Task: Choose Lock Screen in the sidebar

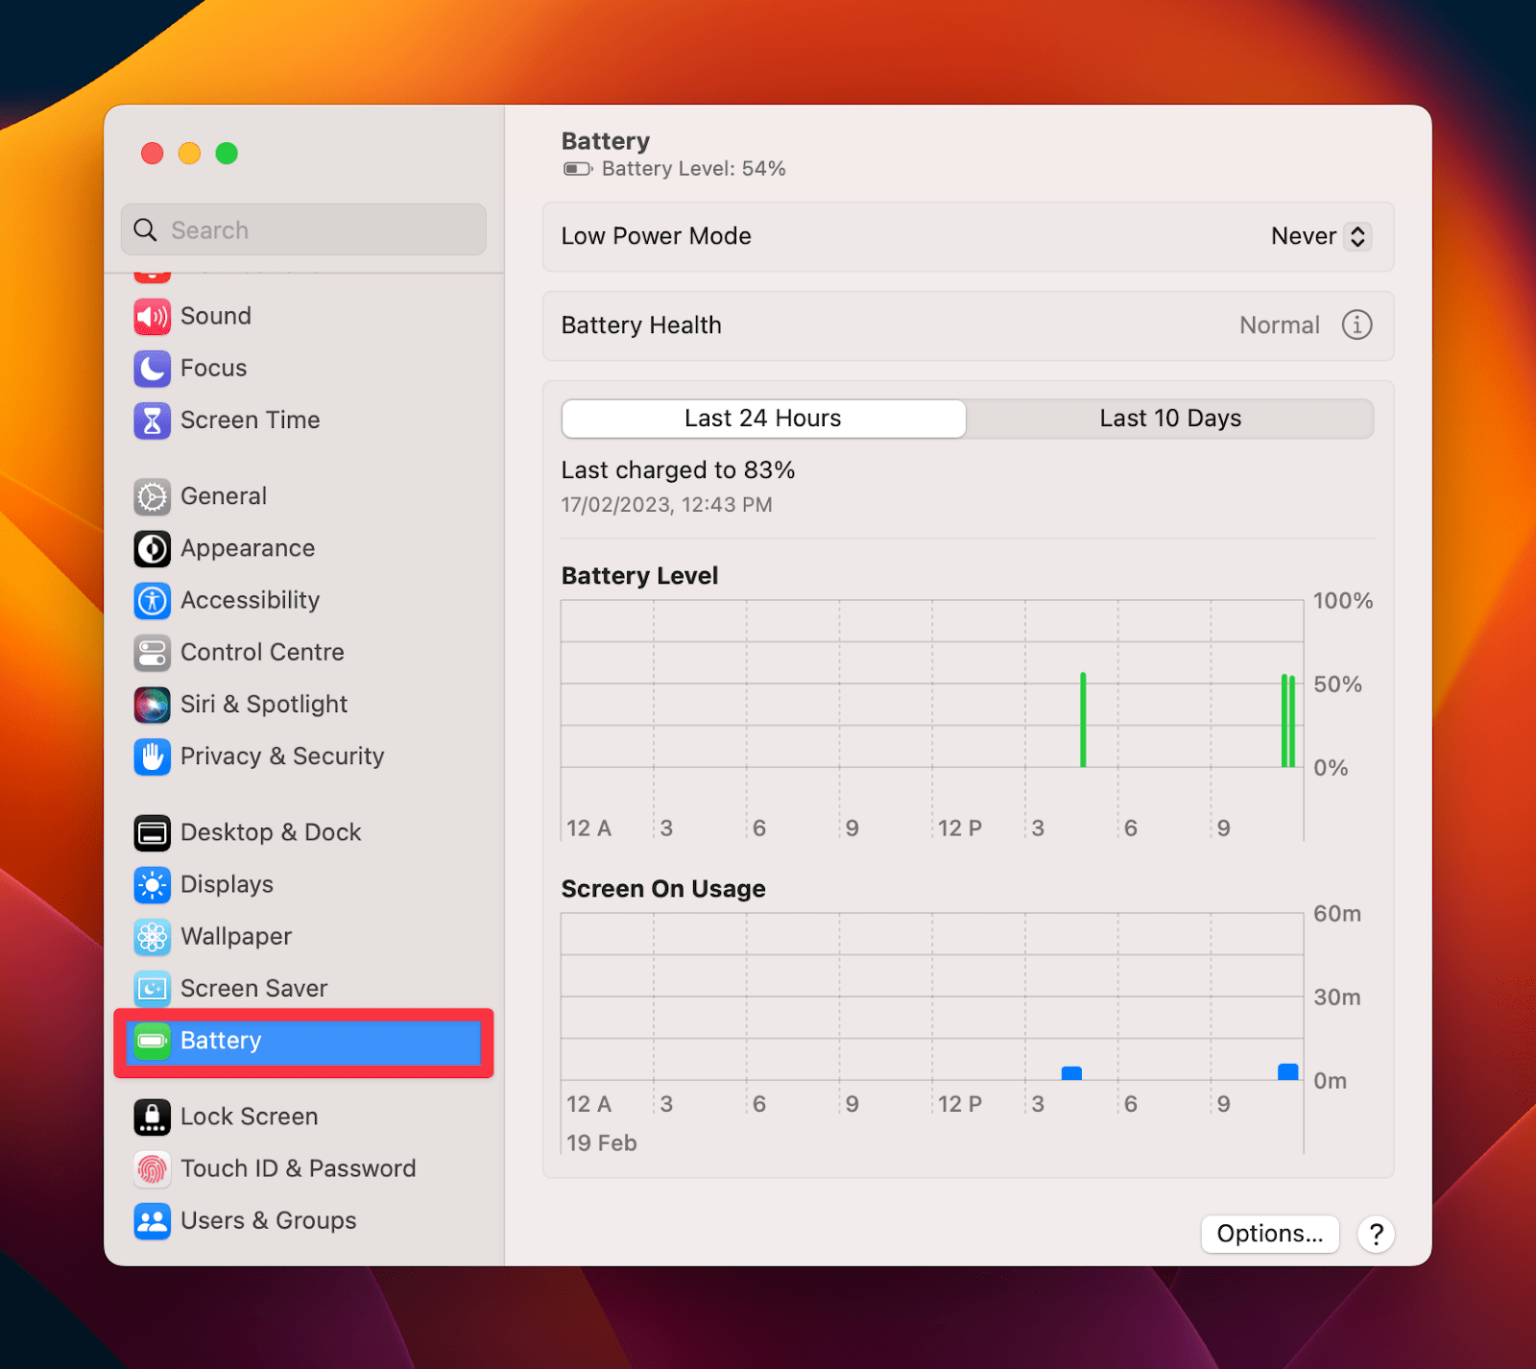Action: [248, 1116]
